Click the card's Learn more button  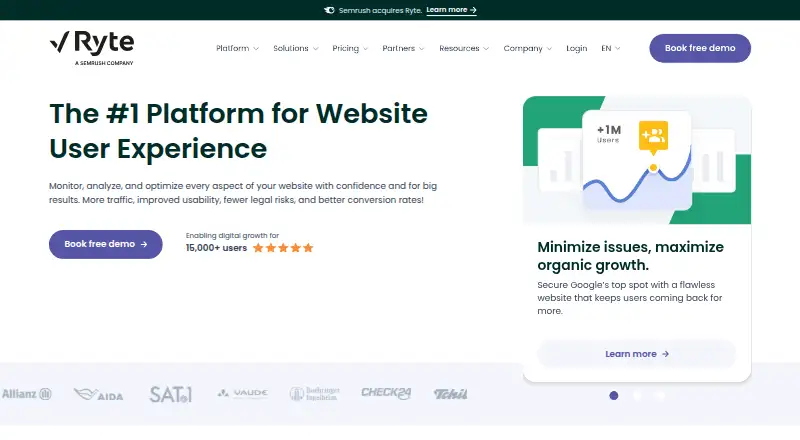pos(637,354)
